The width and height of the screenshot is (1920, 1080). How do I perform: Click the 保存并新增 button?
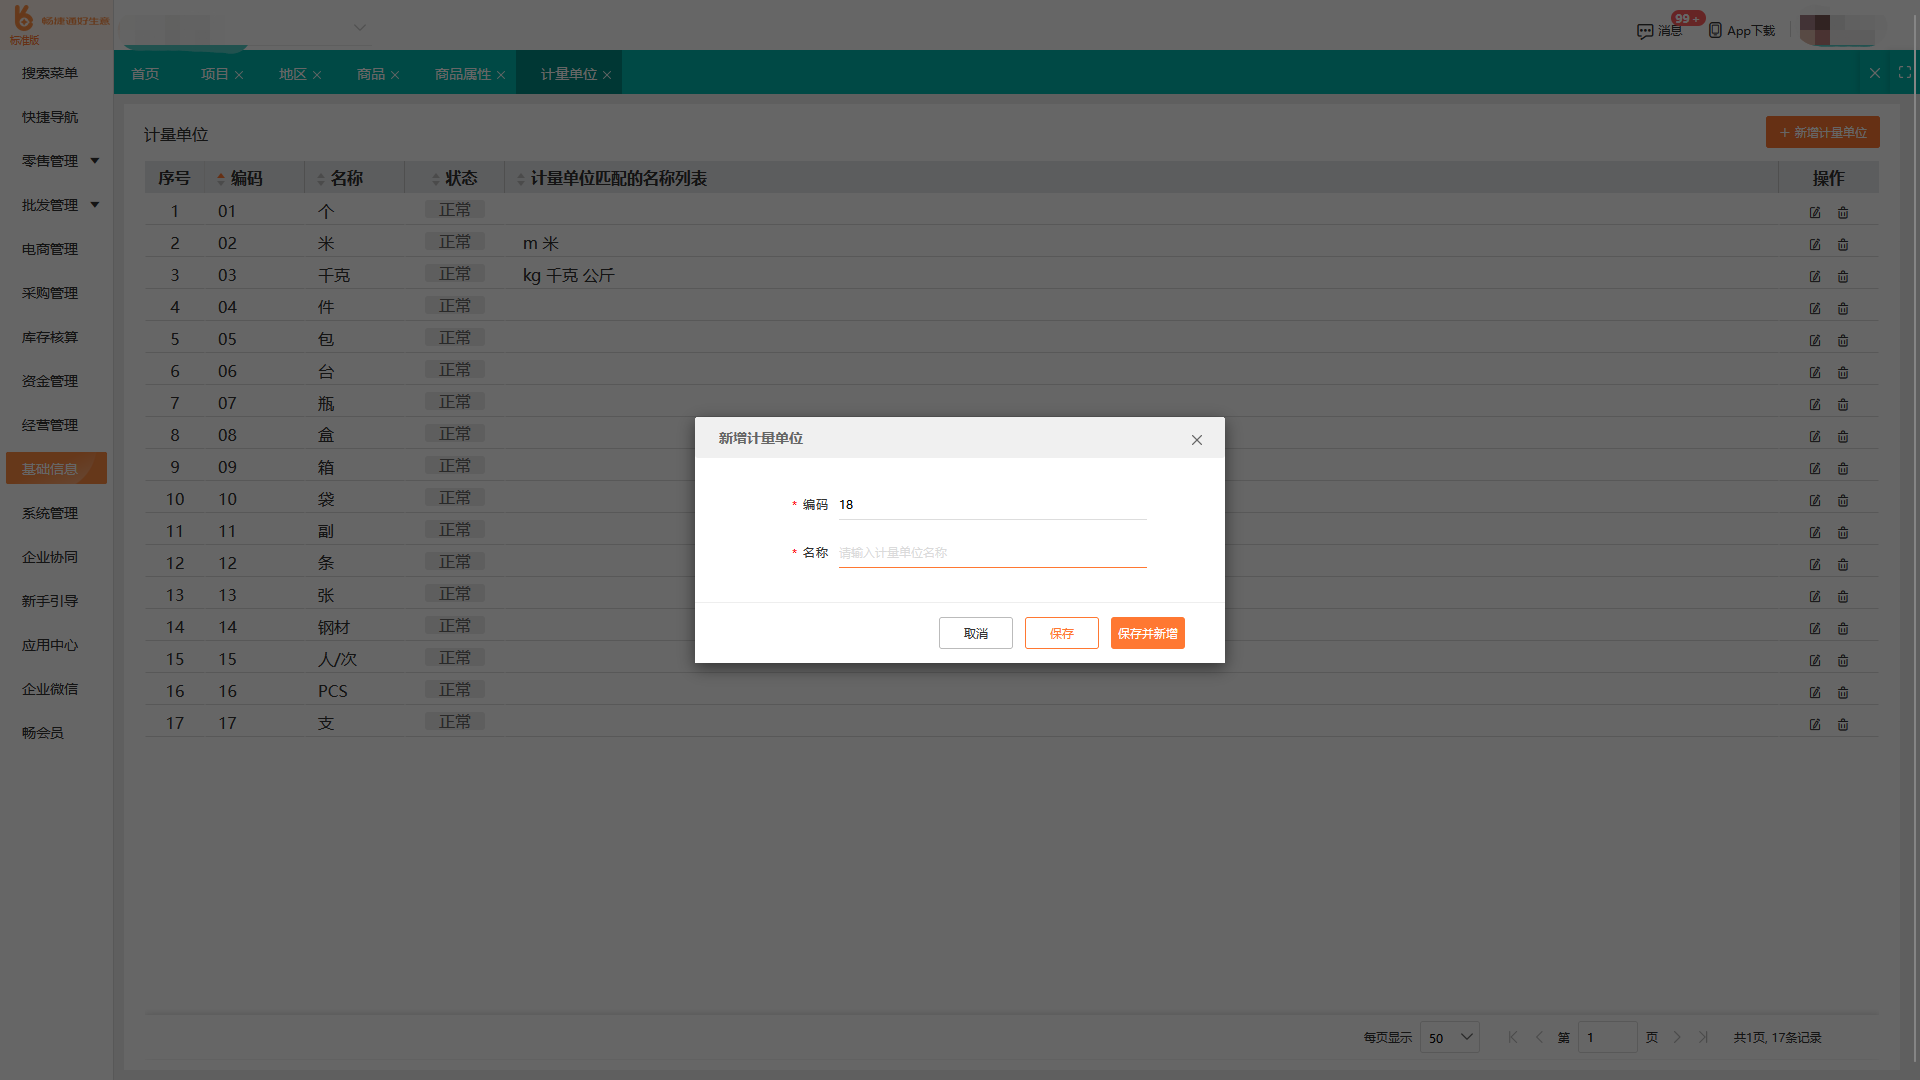(x=1147, y=633)
